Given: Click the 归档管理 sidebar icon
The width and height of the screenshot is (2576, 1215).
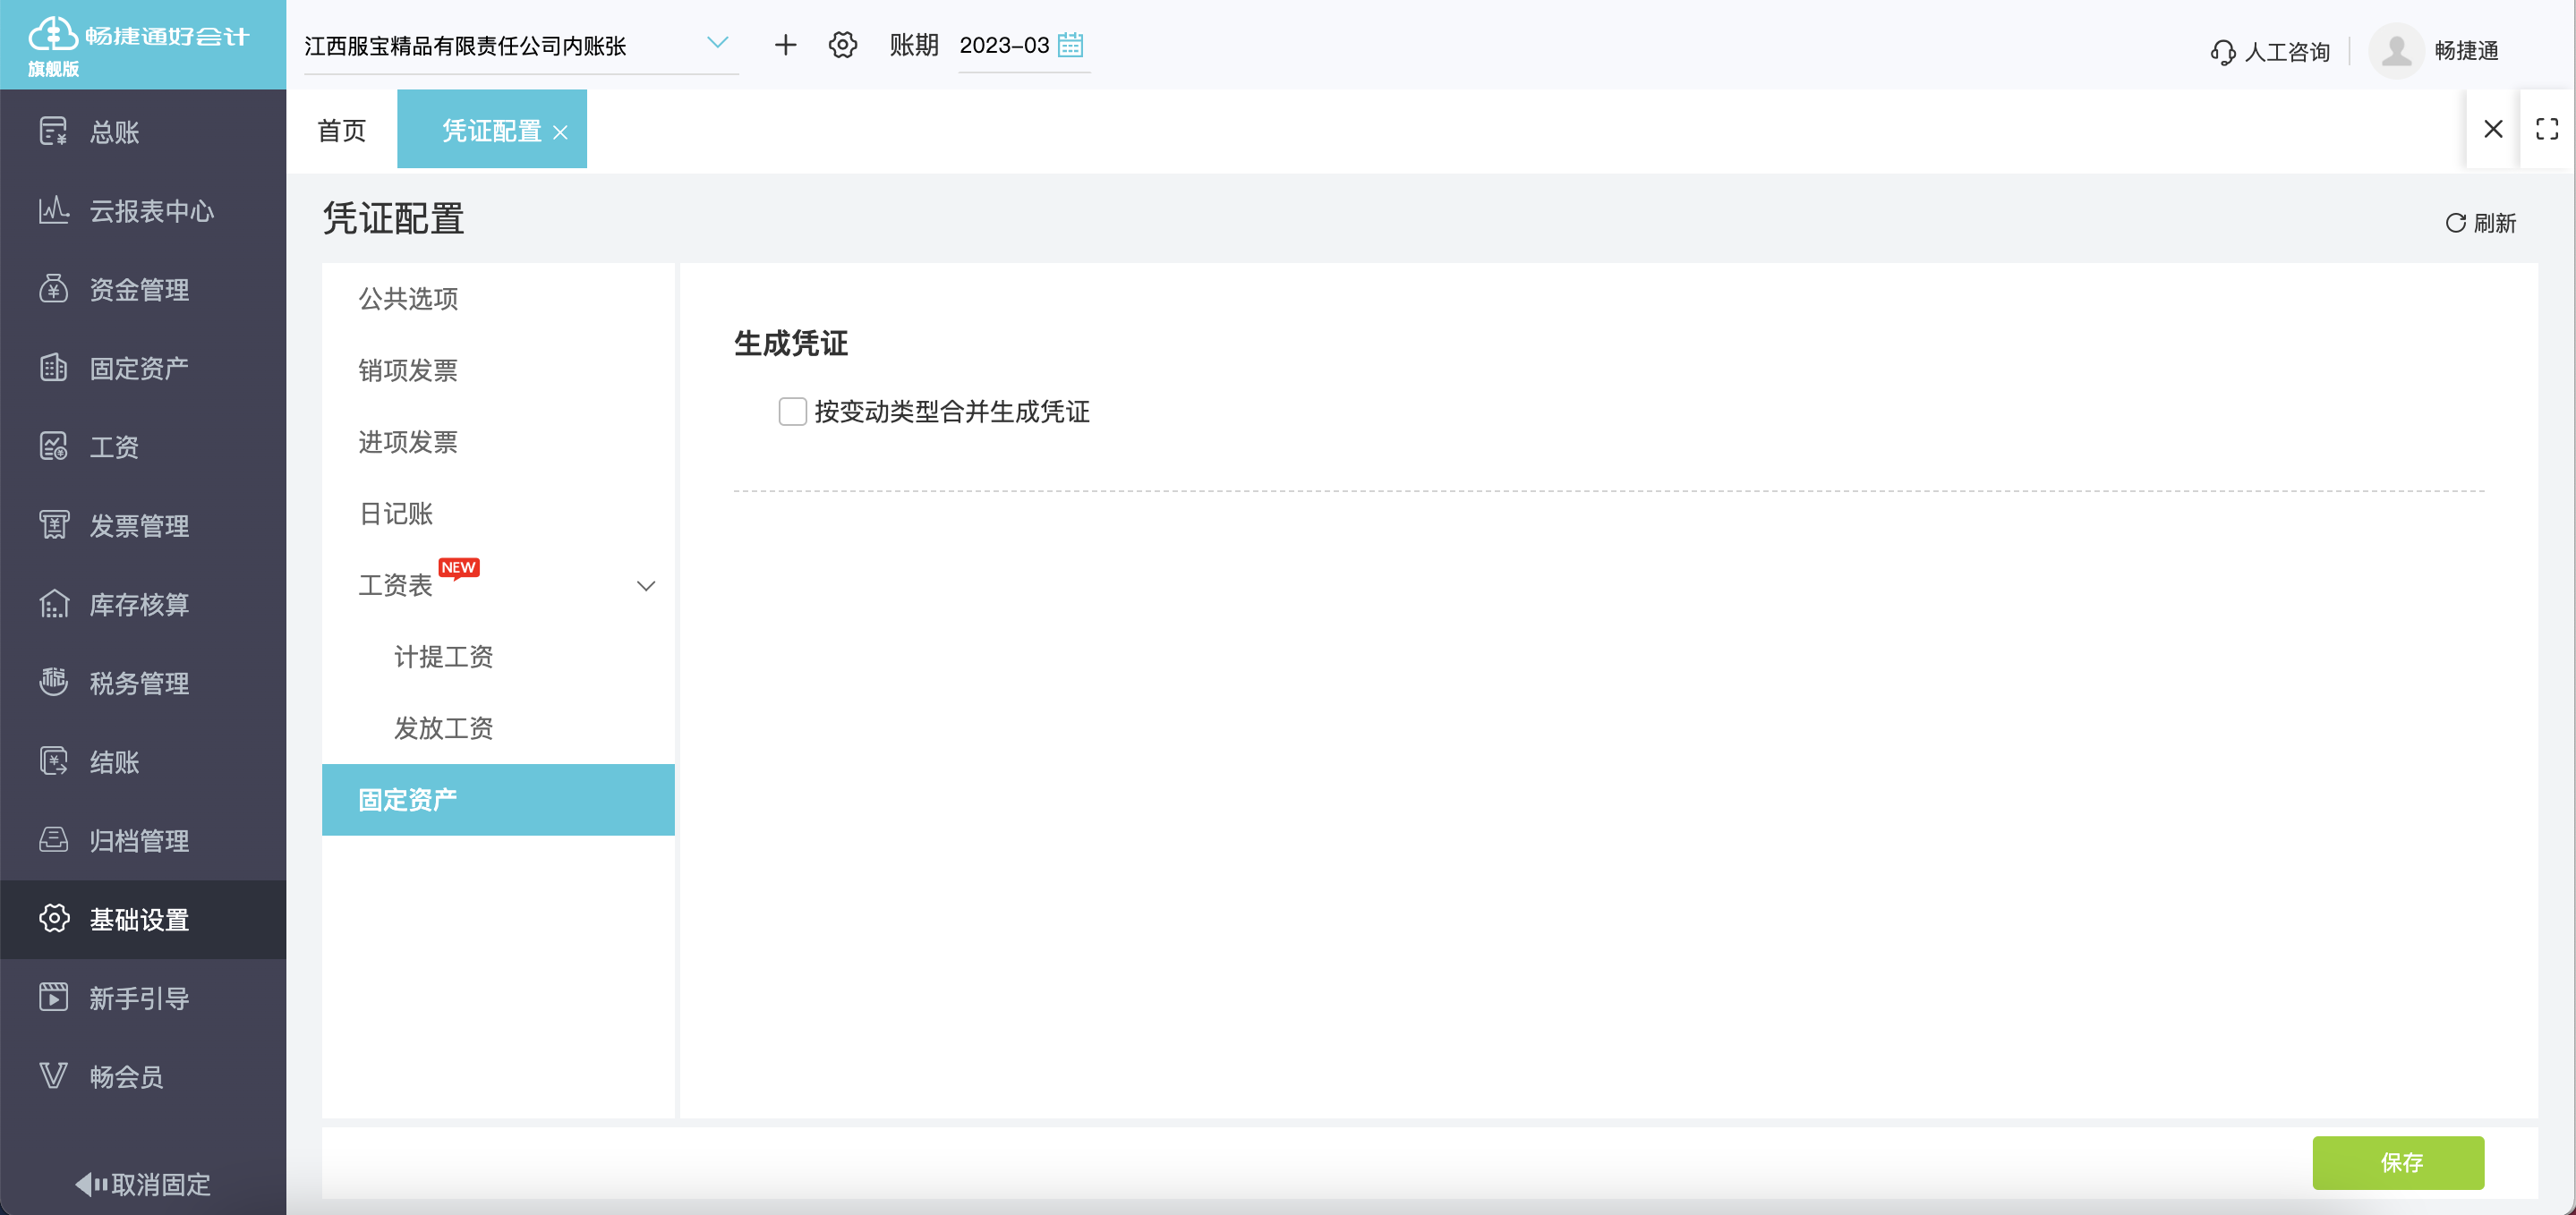Looking at the screenshot, I should [x=49, y=841].
